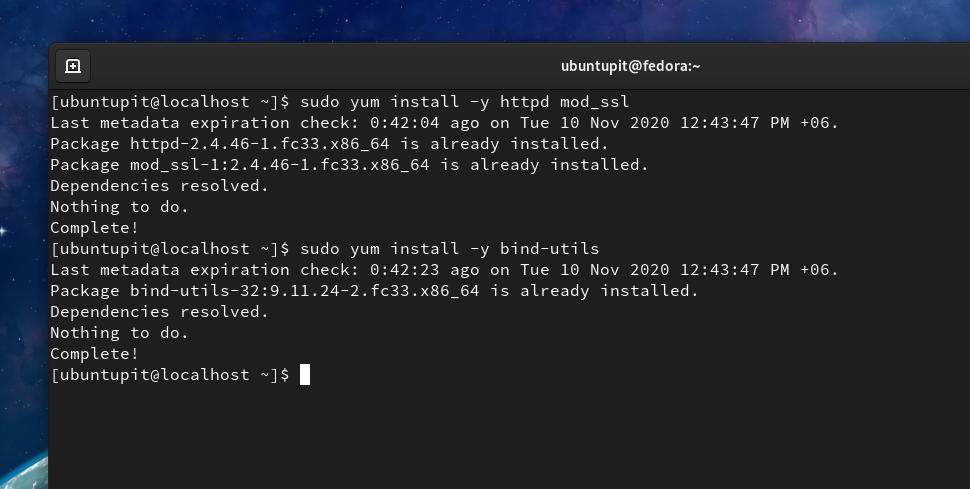Image resolution: width=970 pixels, height=489 pixels.
Task: Click the space wallpaper above the terminal window
Action: [485, 20]
